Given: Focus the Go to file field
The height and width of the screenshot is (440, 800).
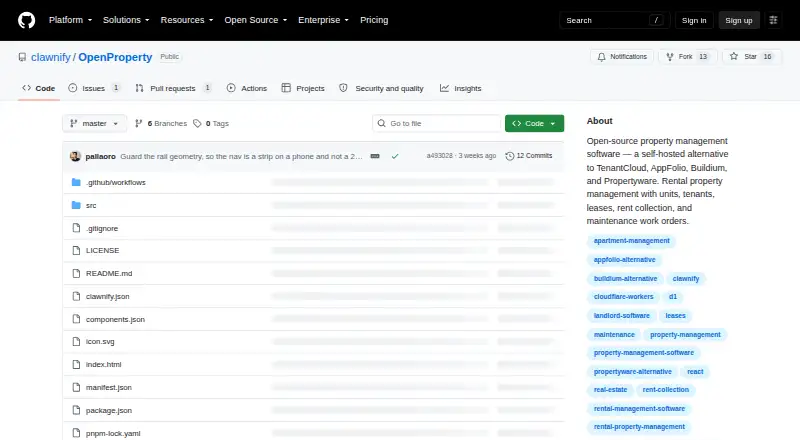Looking at the screenshot, I should point(437,124).
